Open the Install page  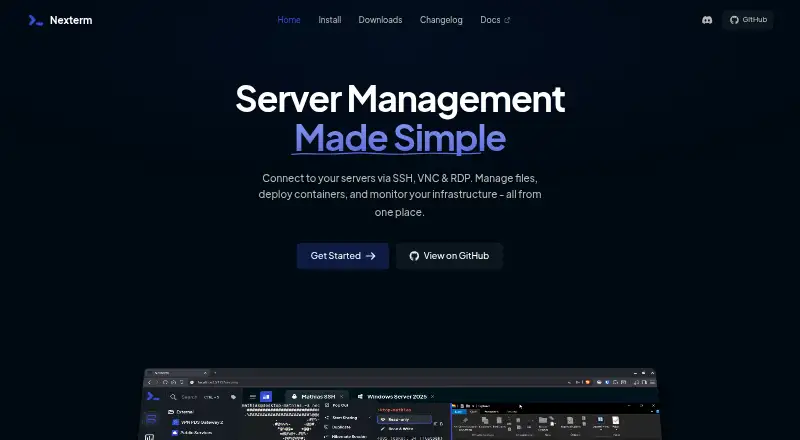coord(330,20)
